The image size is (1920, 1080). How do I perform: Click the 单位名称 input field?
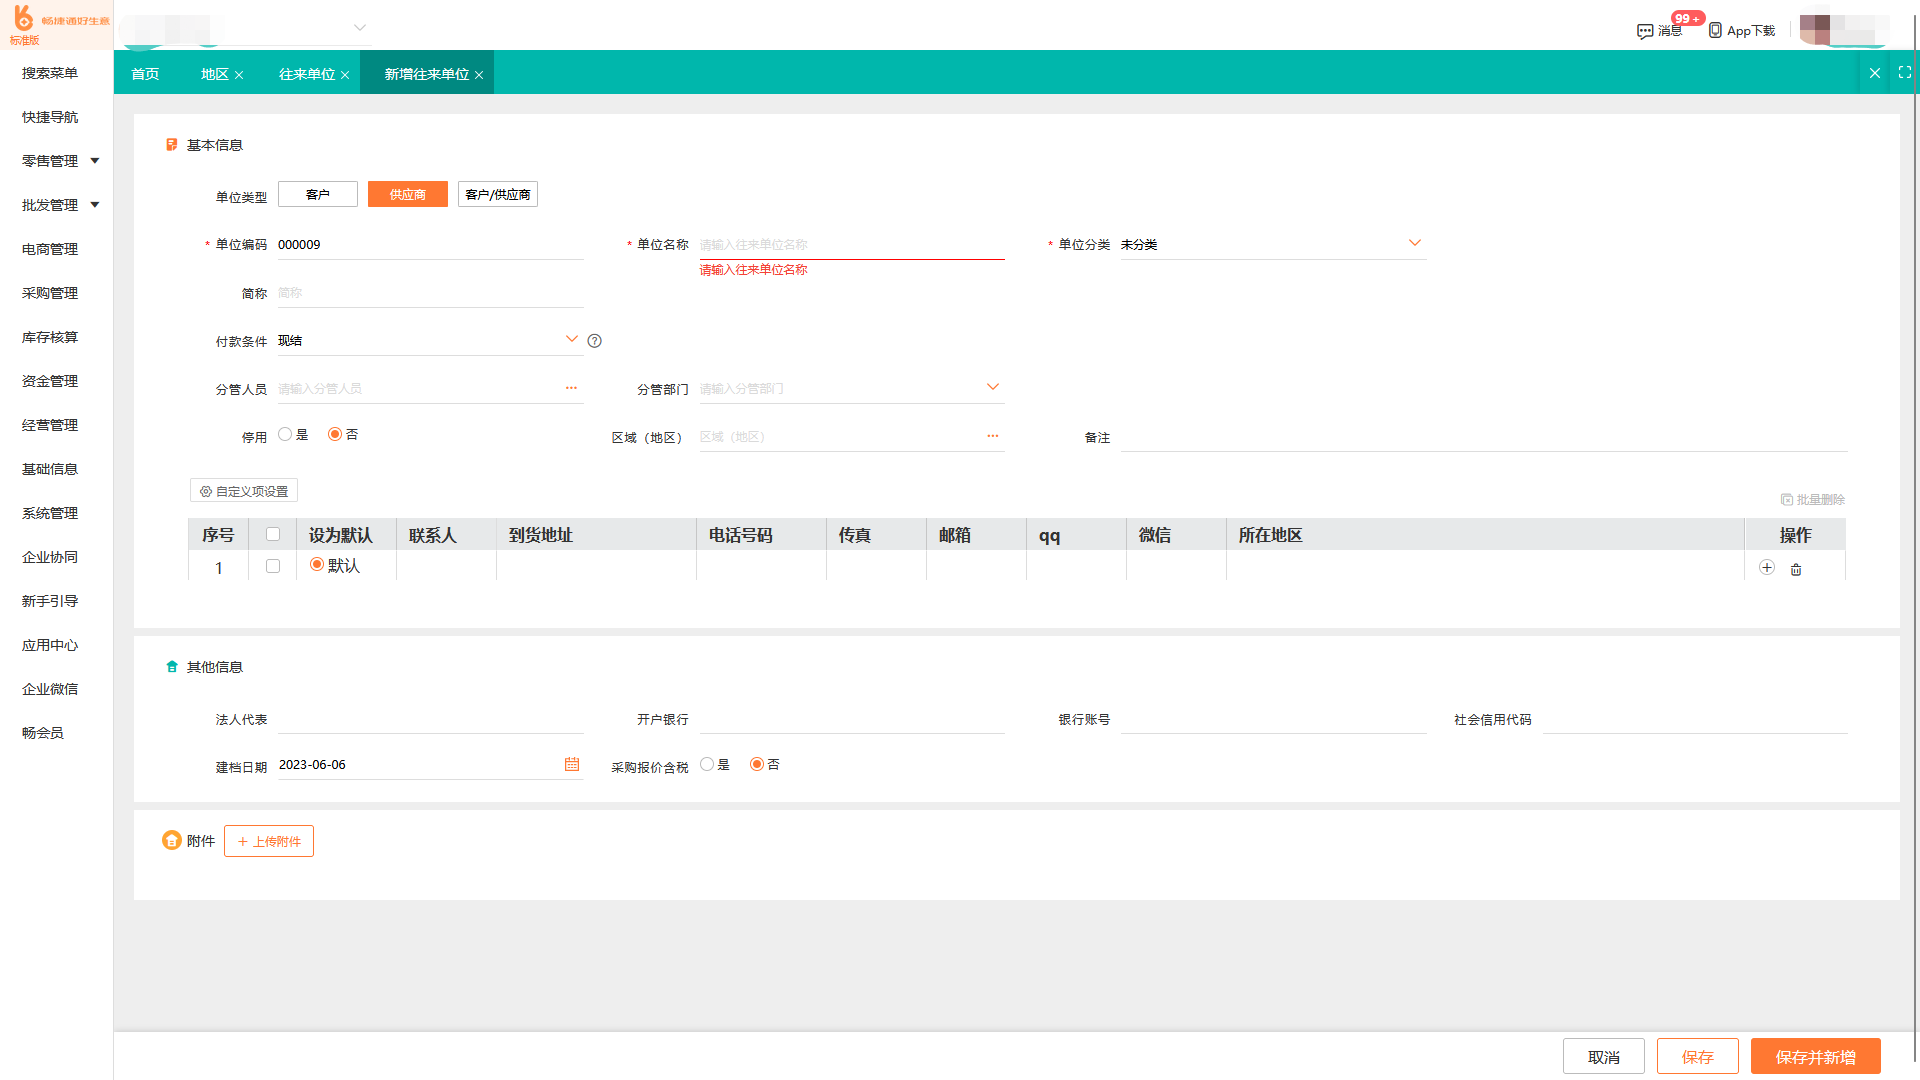(x=847, y=244)
